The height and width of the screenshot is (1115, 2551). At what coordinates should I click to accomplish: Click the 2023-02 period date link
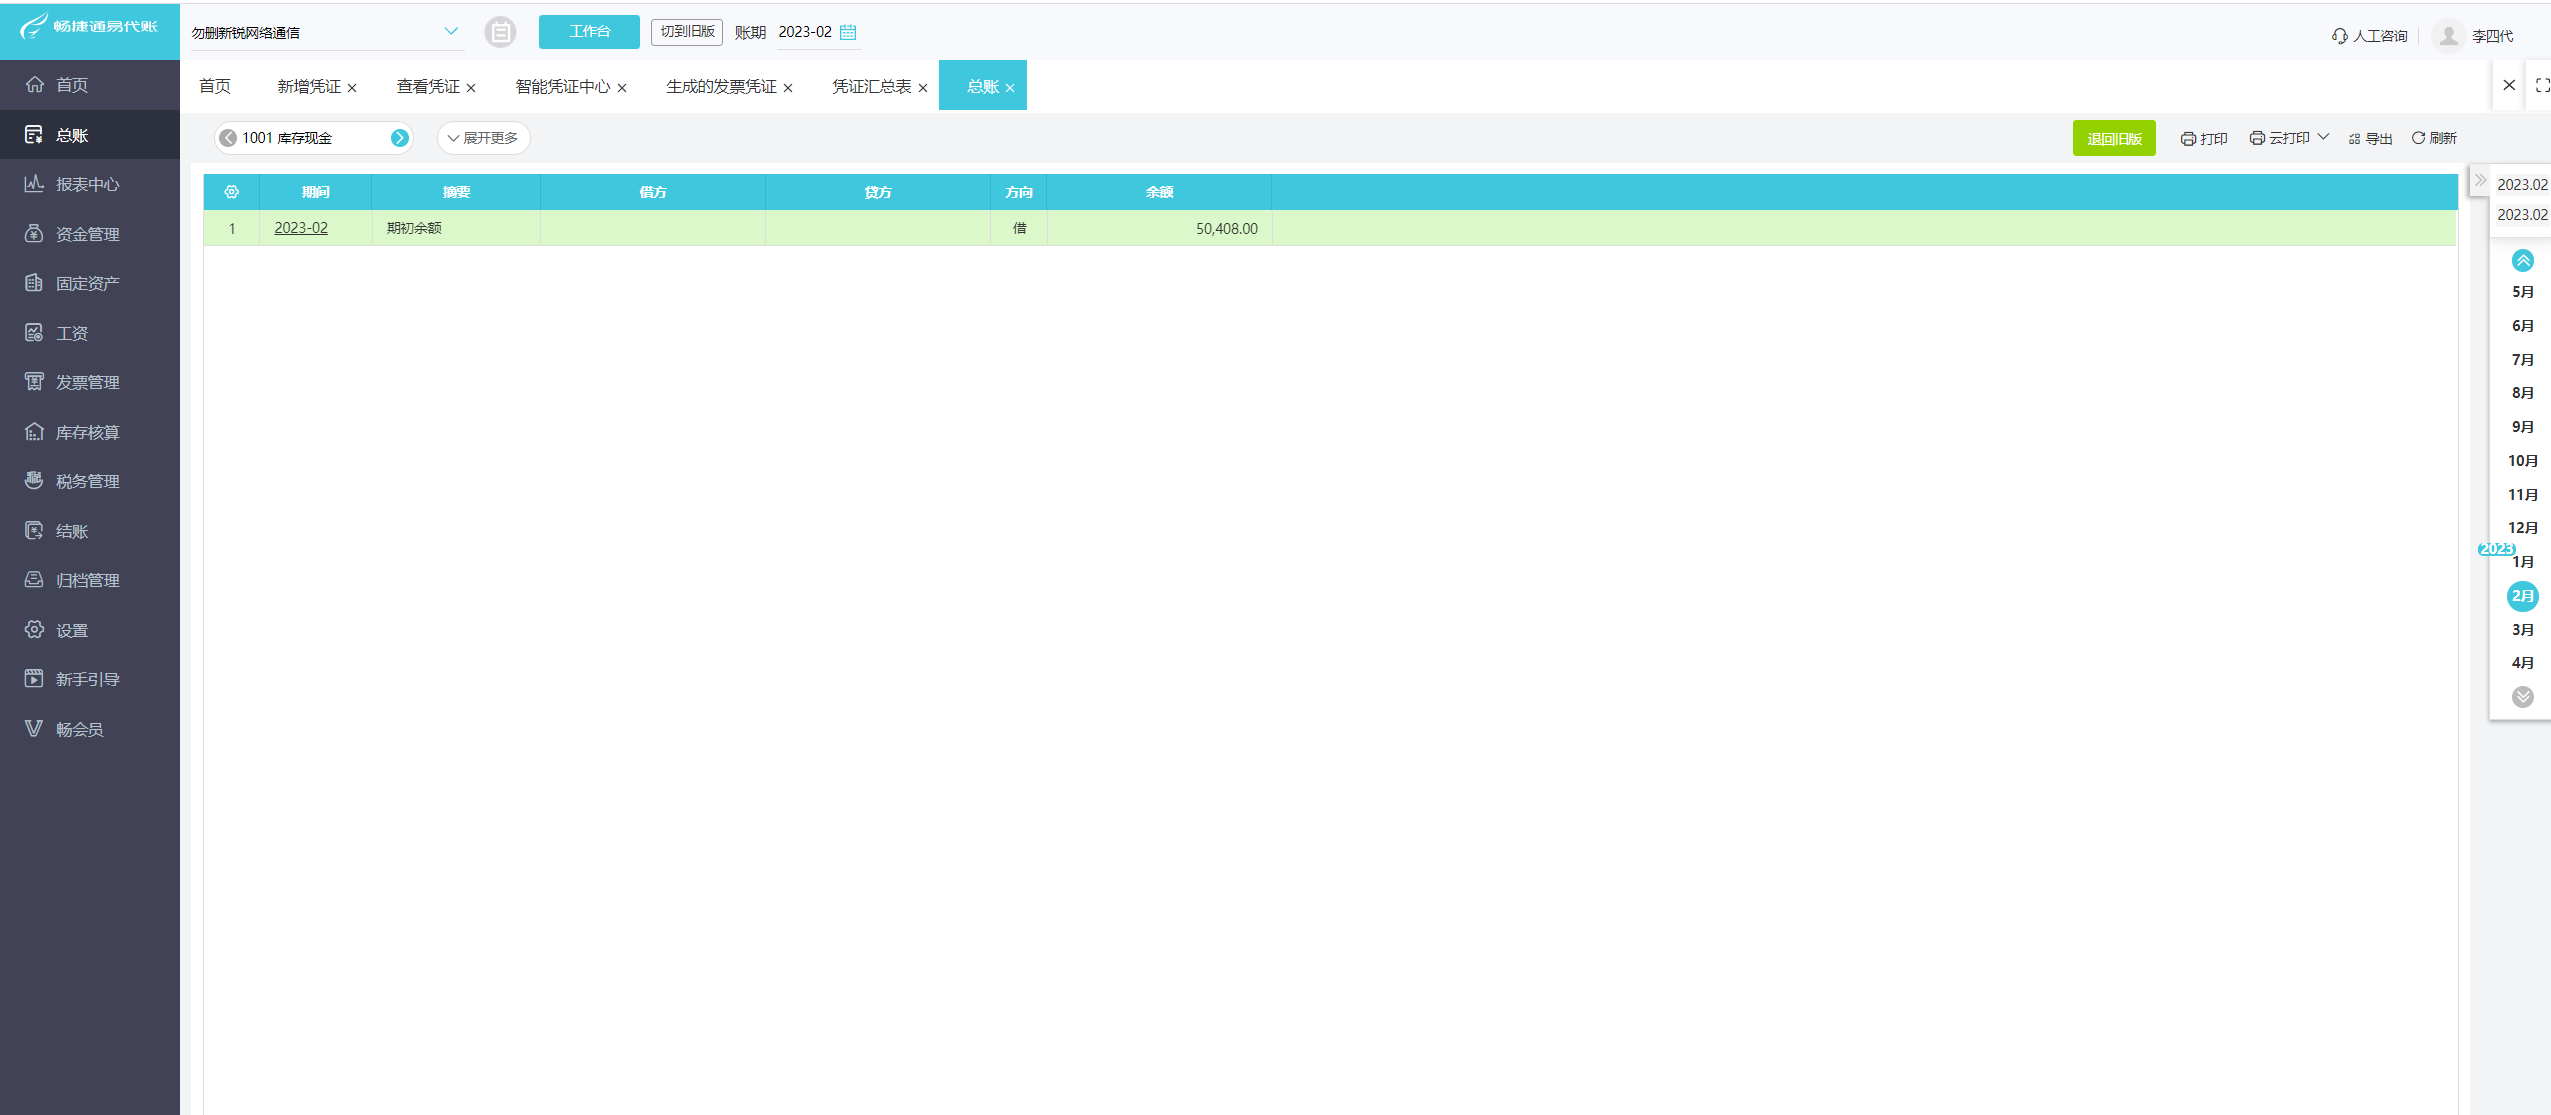pyautogui.click(x=301, y=228)
